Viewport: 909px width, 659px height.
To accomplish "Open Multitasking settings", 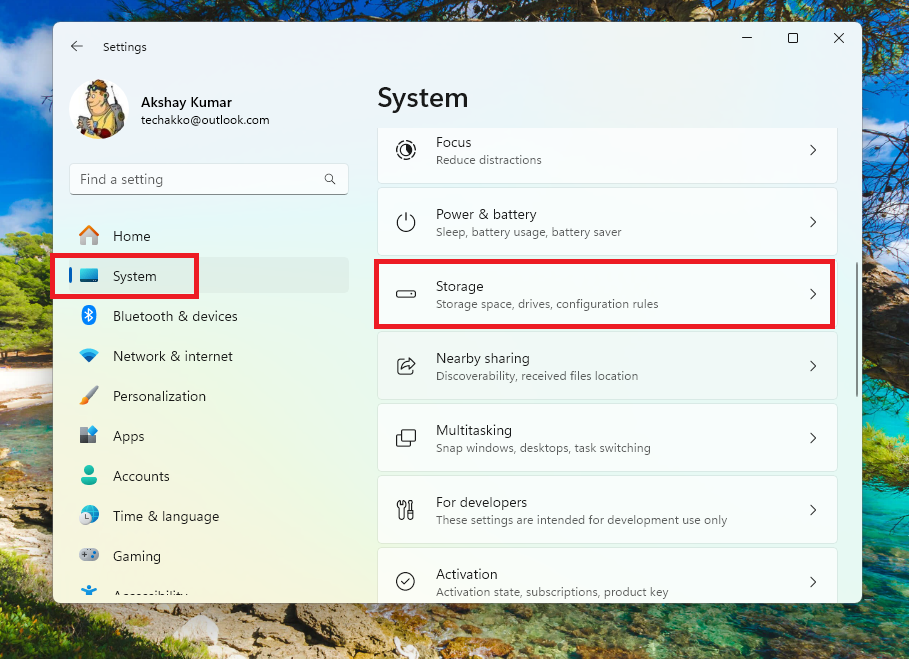I will [x=607, y=438].
